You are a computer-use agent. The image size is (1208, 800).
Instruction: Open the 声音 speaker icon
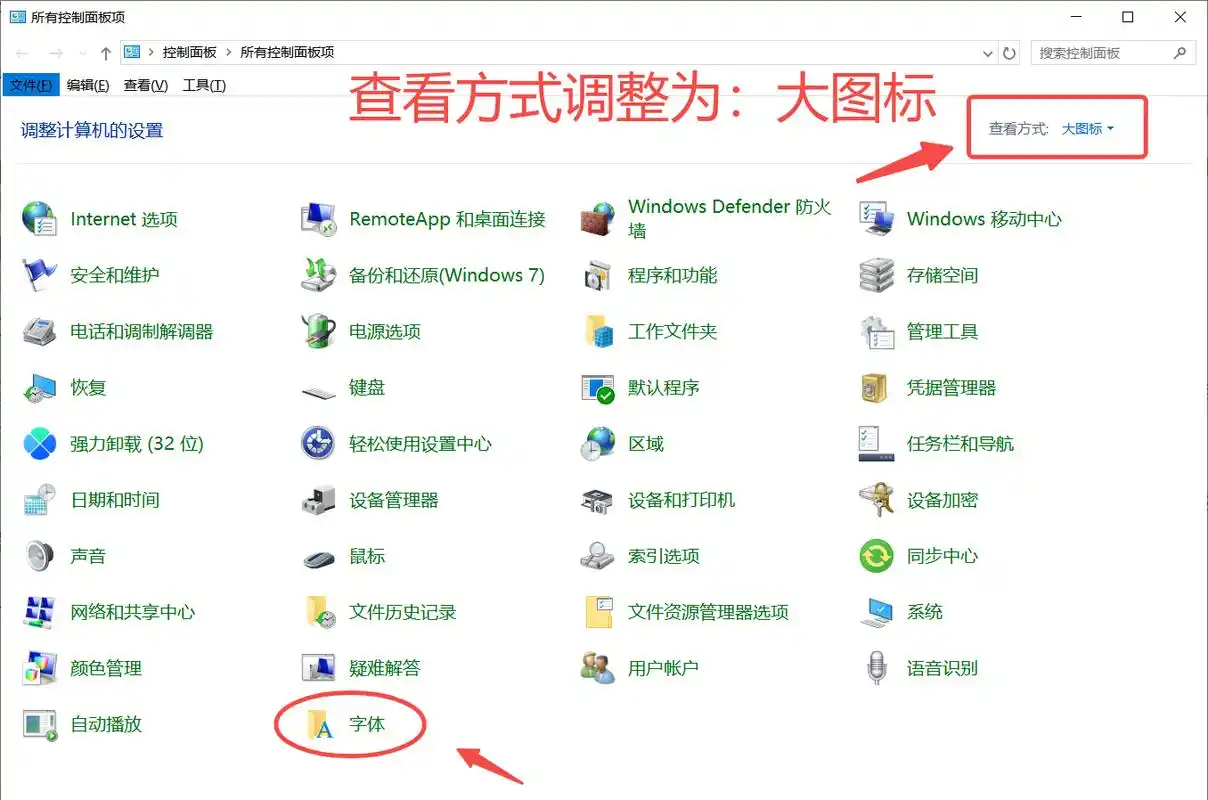(40, 556)
